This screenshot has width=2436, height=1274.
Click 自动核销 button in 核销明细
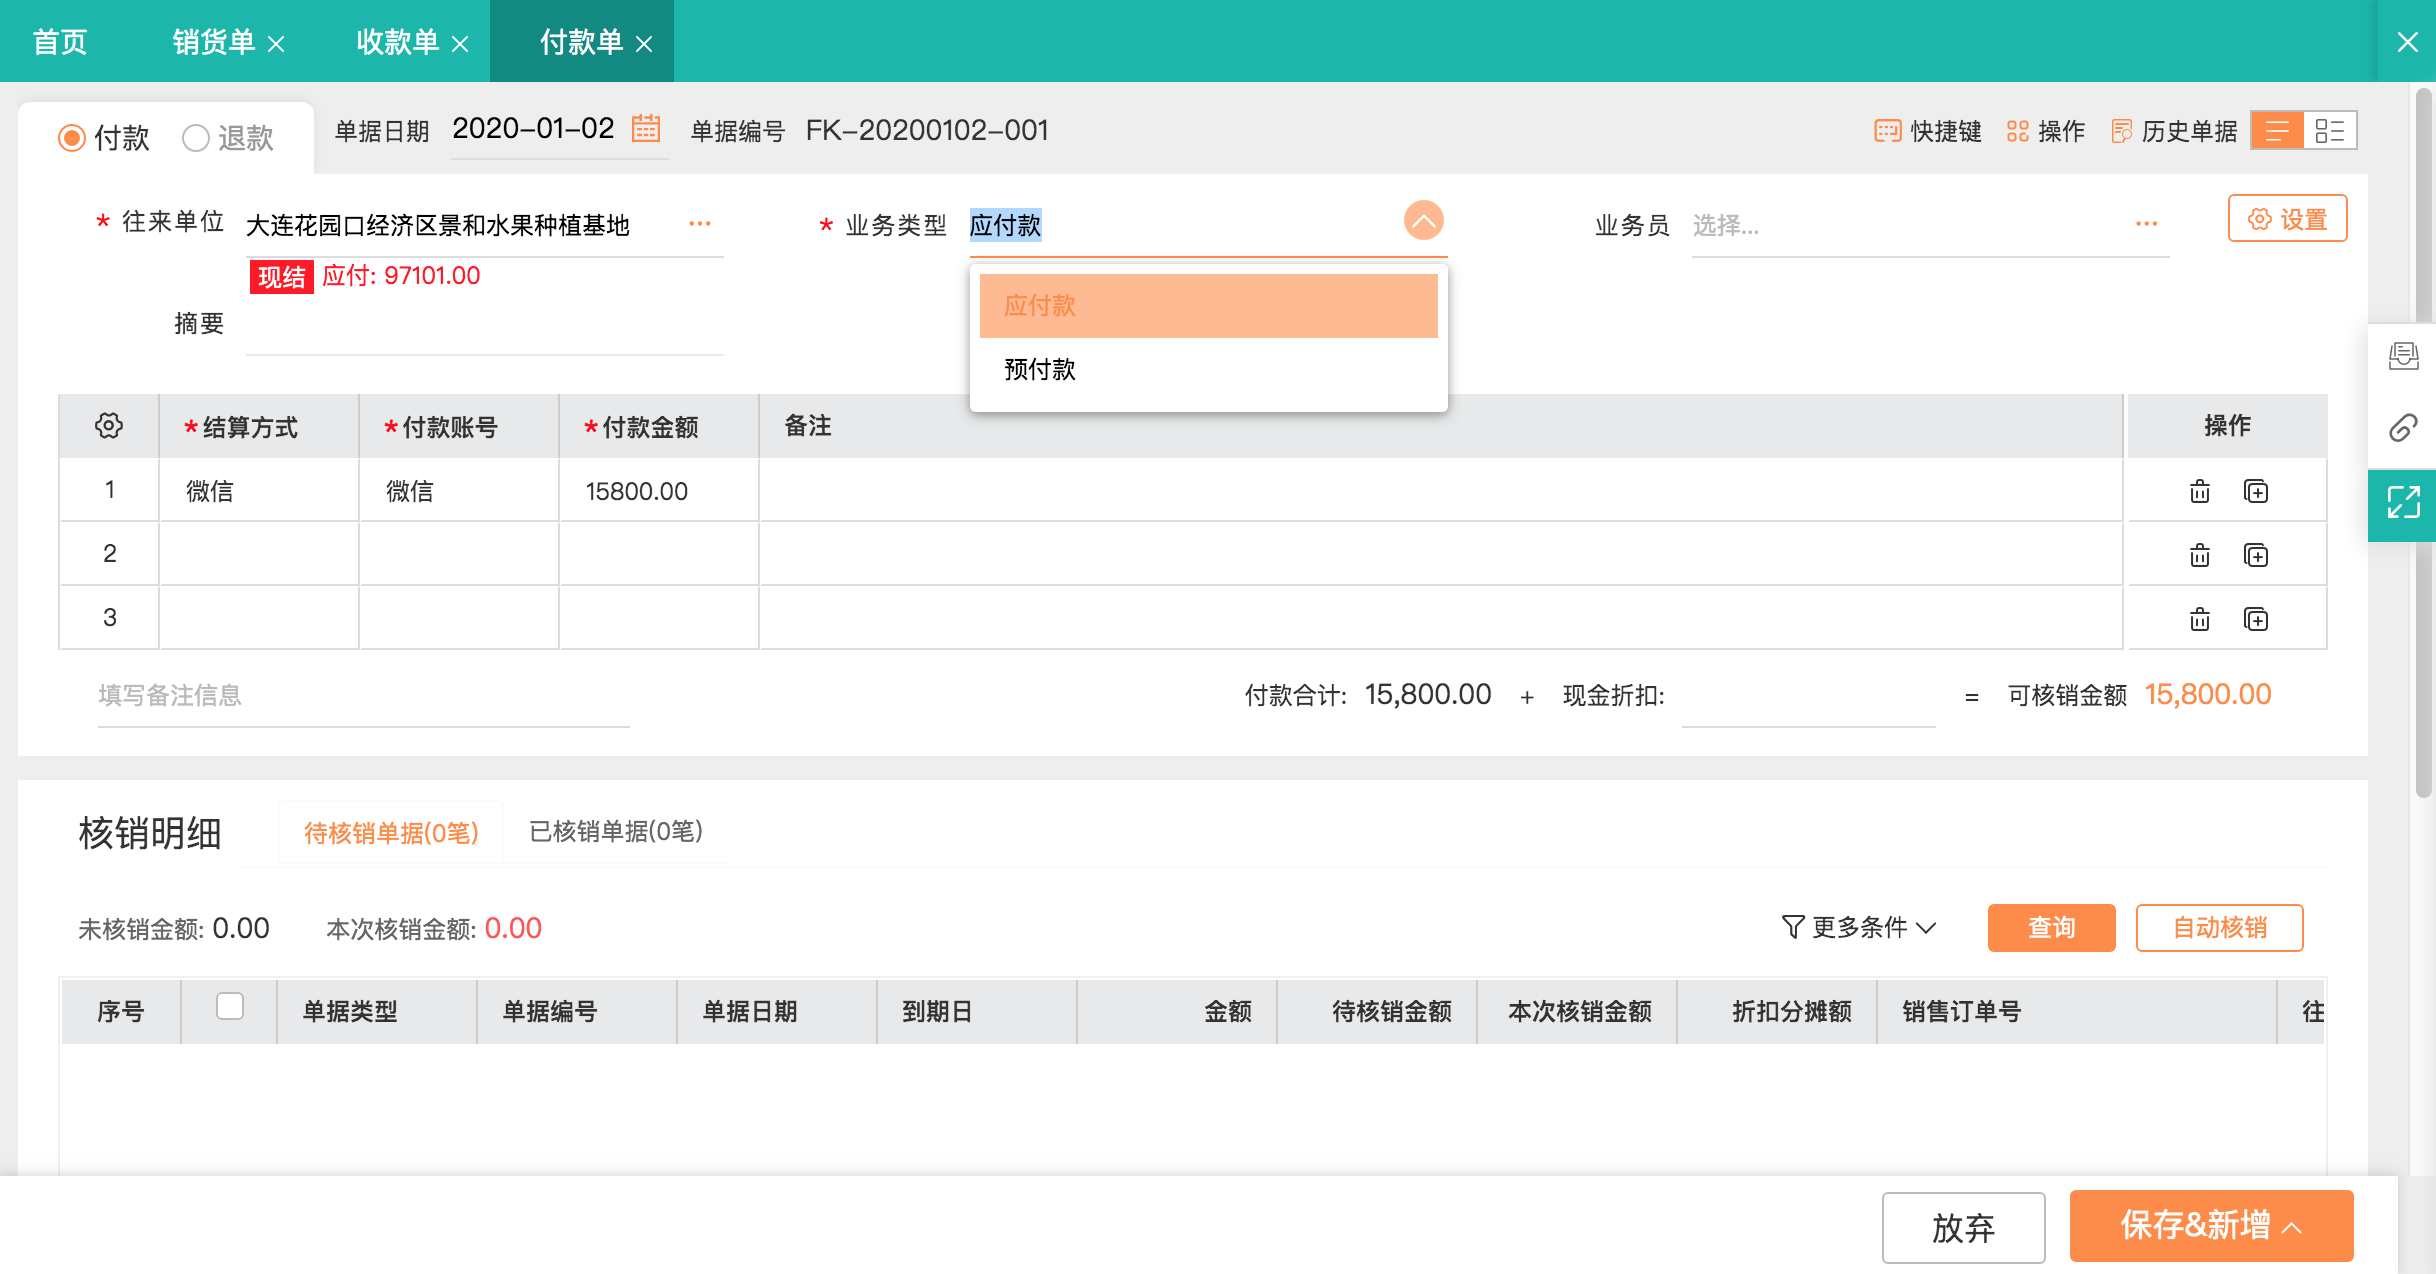coord(2220,928)
